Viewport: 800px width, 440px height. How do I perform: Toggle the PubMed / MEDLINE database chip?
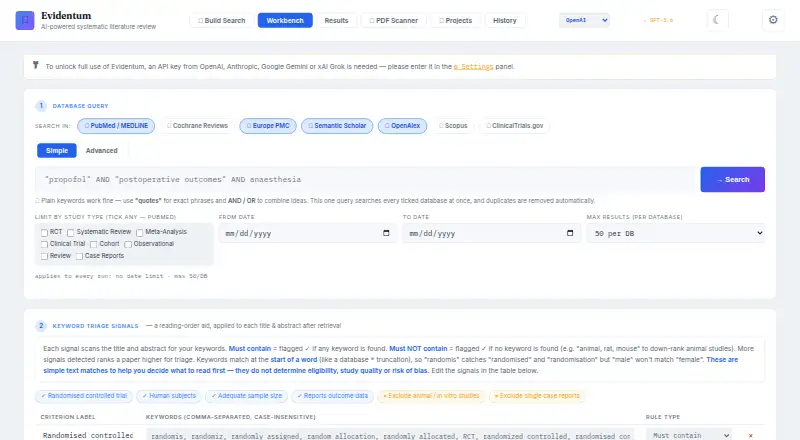pos(116,126)
